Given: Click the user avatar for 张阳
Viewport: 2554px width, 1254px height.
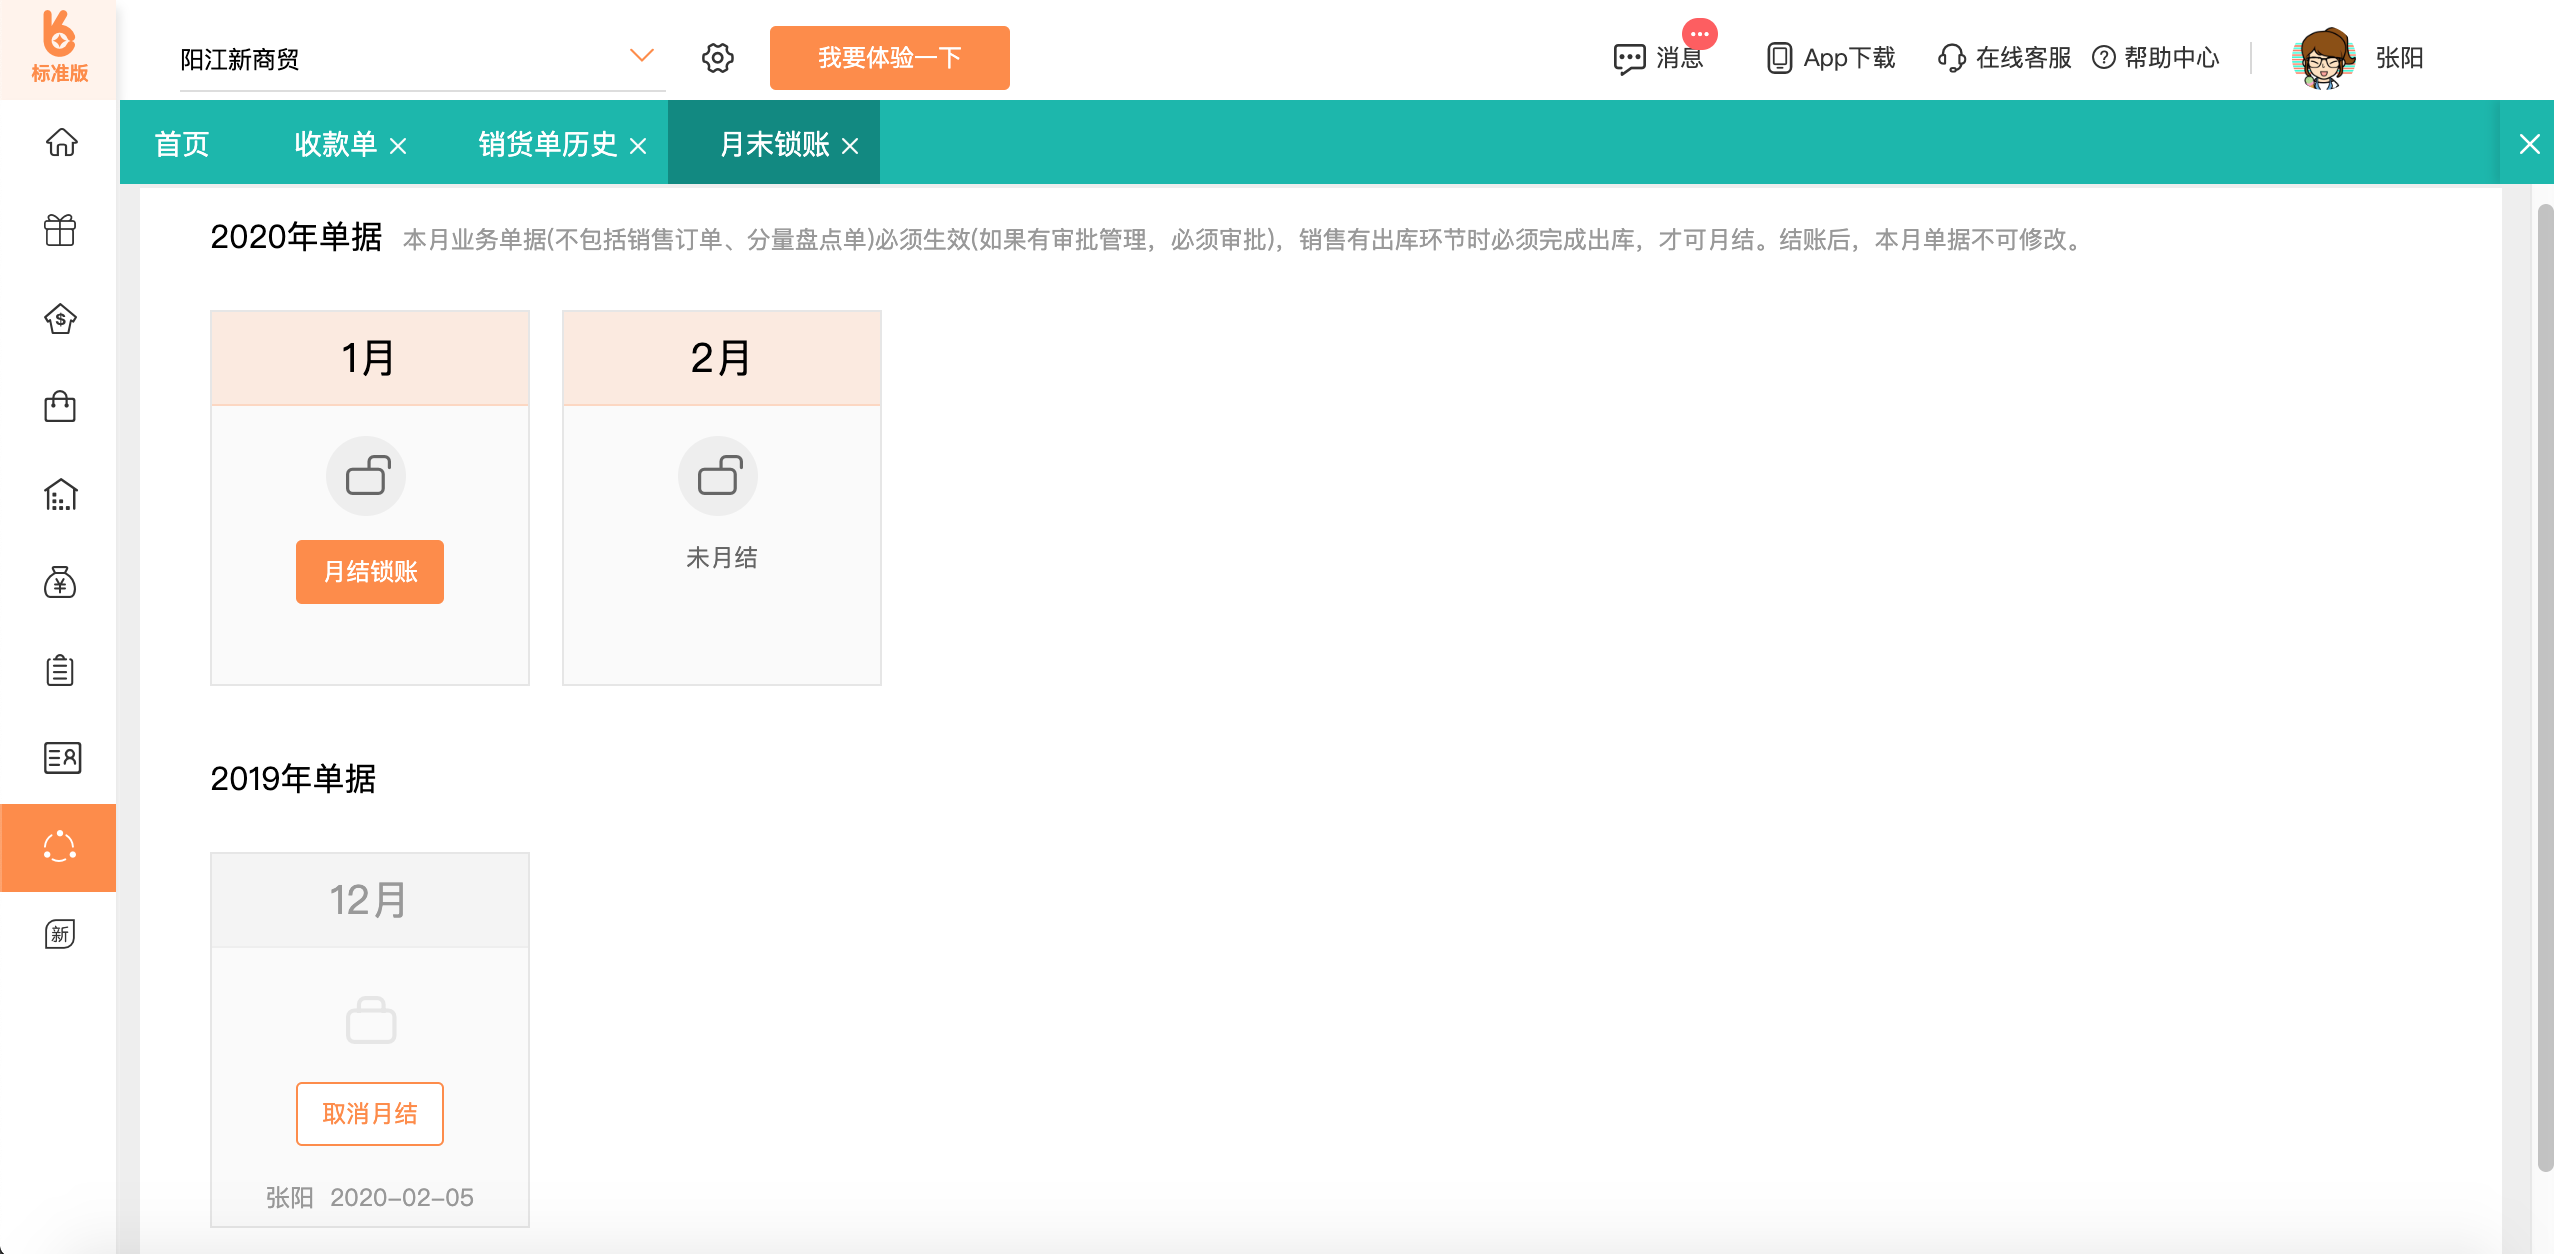Looking at the screenshot, I should click(x=2315, y=57).
